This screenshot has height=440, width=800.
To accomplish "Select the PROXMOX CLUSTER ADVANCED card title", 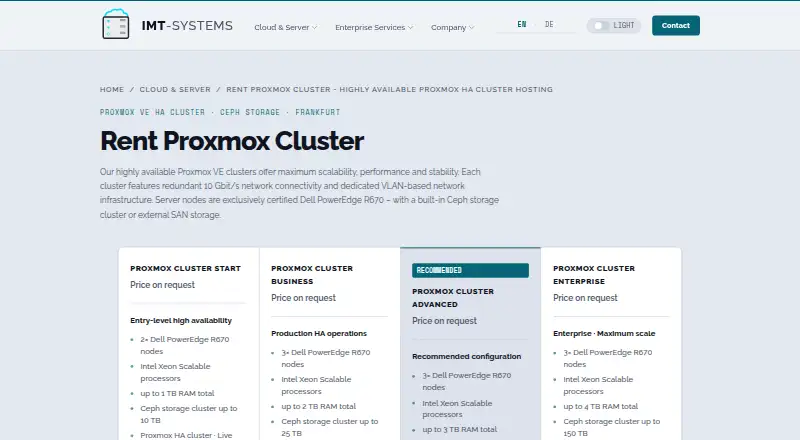I will [x=453, y=298].
